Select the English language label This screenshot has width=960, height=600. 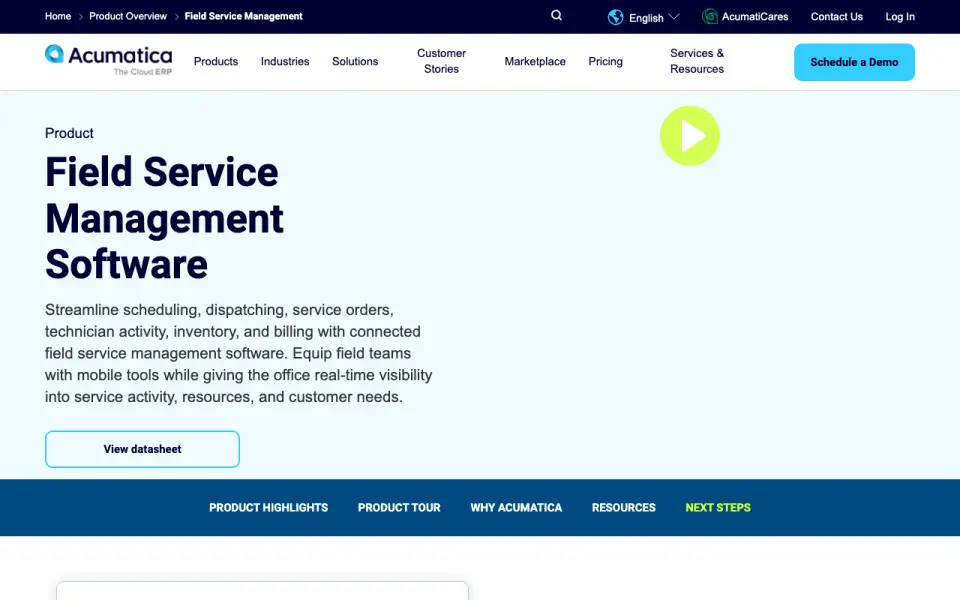(646, 18)
